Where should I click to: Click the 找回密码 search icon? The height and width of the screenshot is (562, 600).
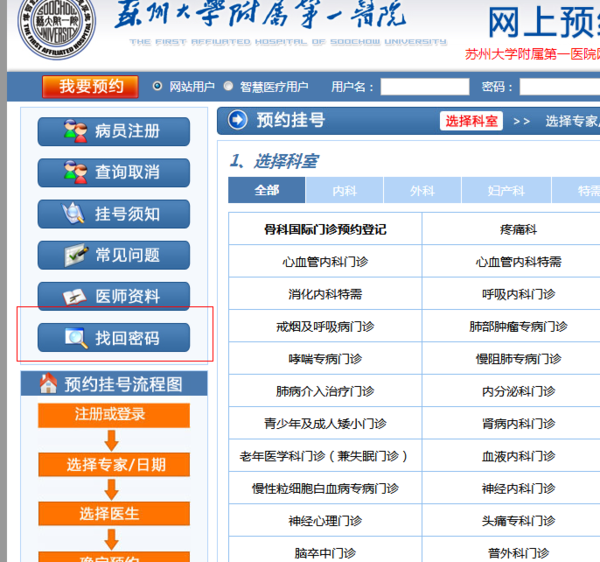pos(75,338)
